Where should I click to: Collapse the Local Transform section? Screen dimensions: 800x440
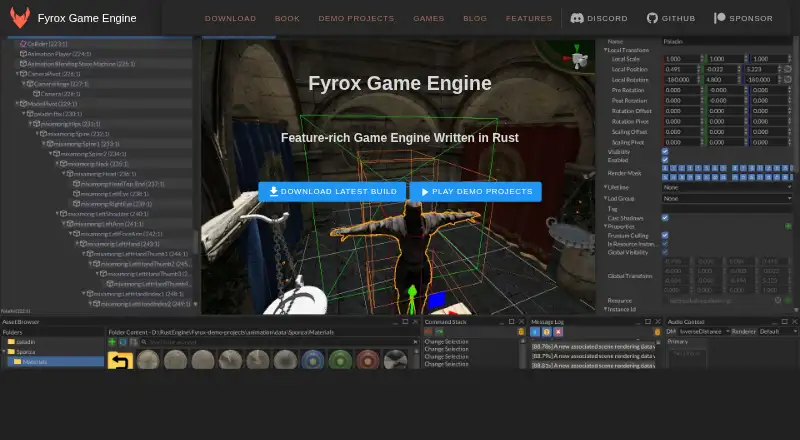(606, 50)
